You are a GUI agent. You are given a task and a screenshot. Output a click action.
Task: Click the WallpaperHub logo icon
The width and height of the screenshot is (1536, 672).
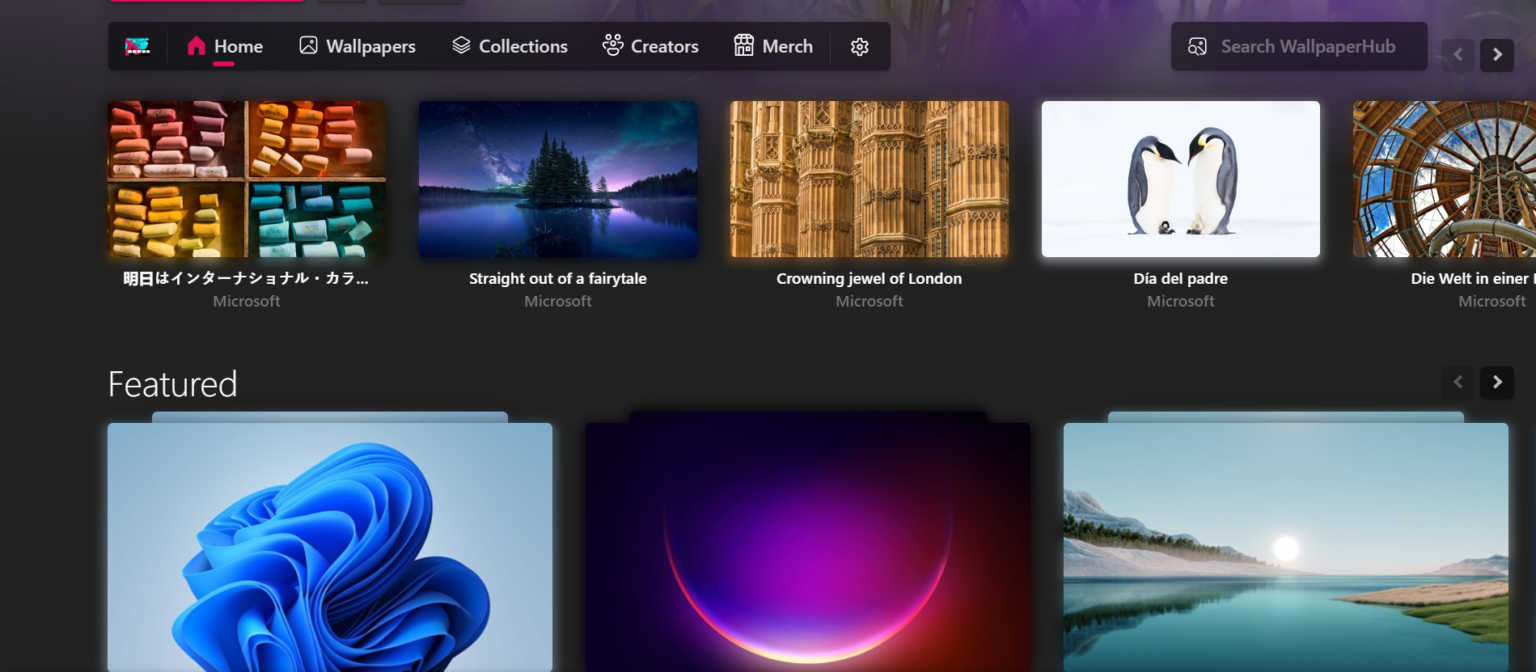pos(136,45)
